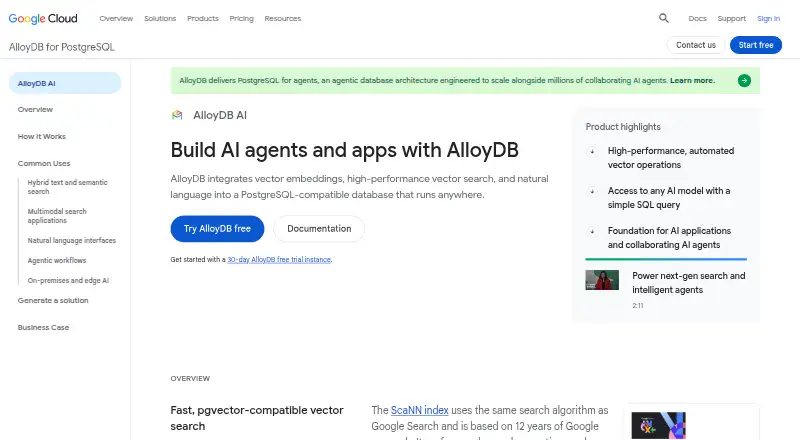Open the Overview top navigation menu
800x440 pixels.
click(116, 18)
